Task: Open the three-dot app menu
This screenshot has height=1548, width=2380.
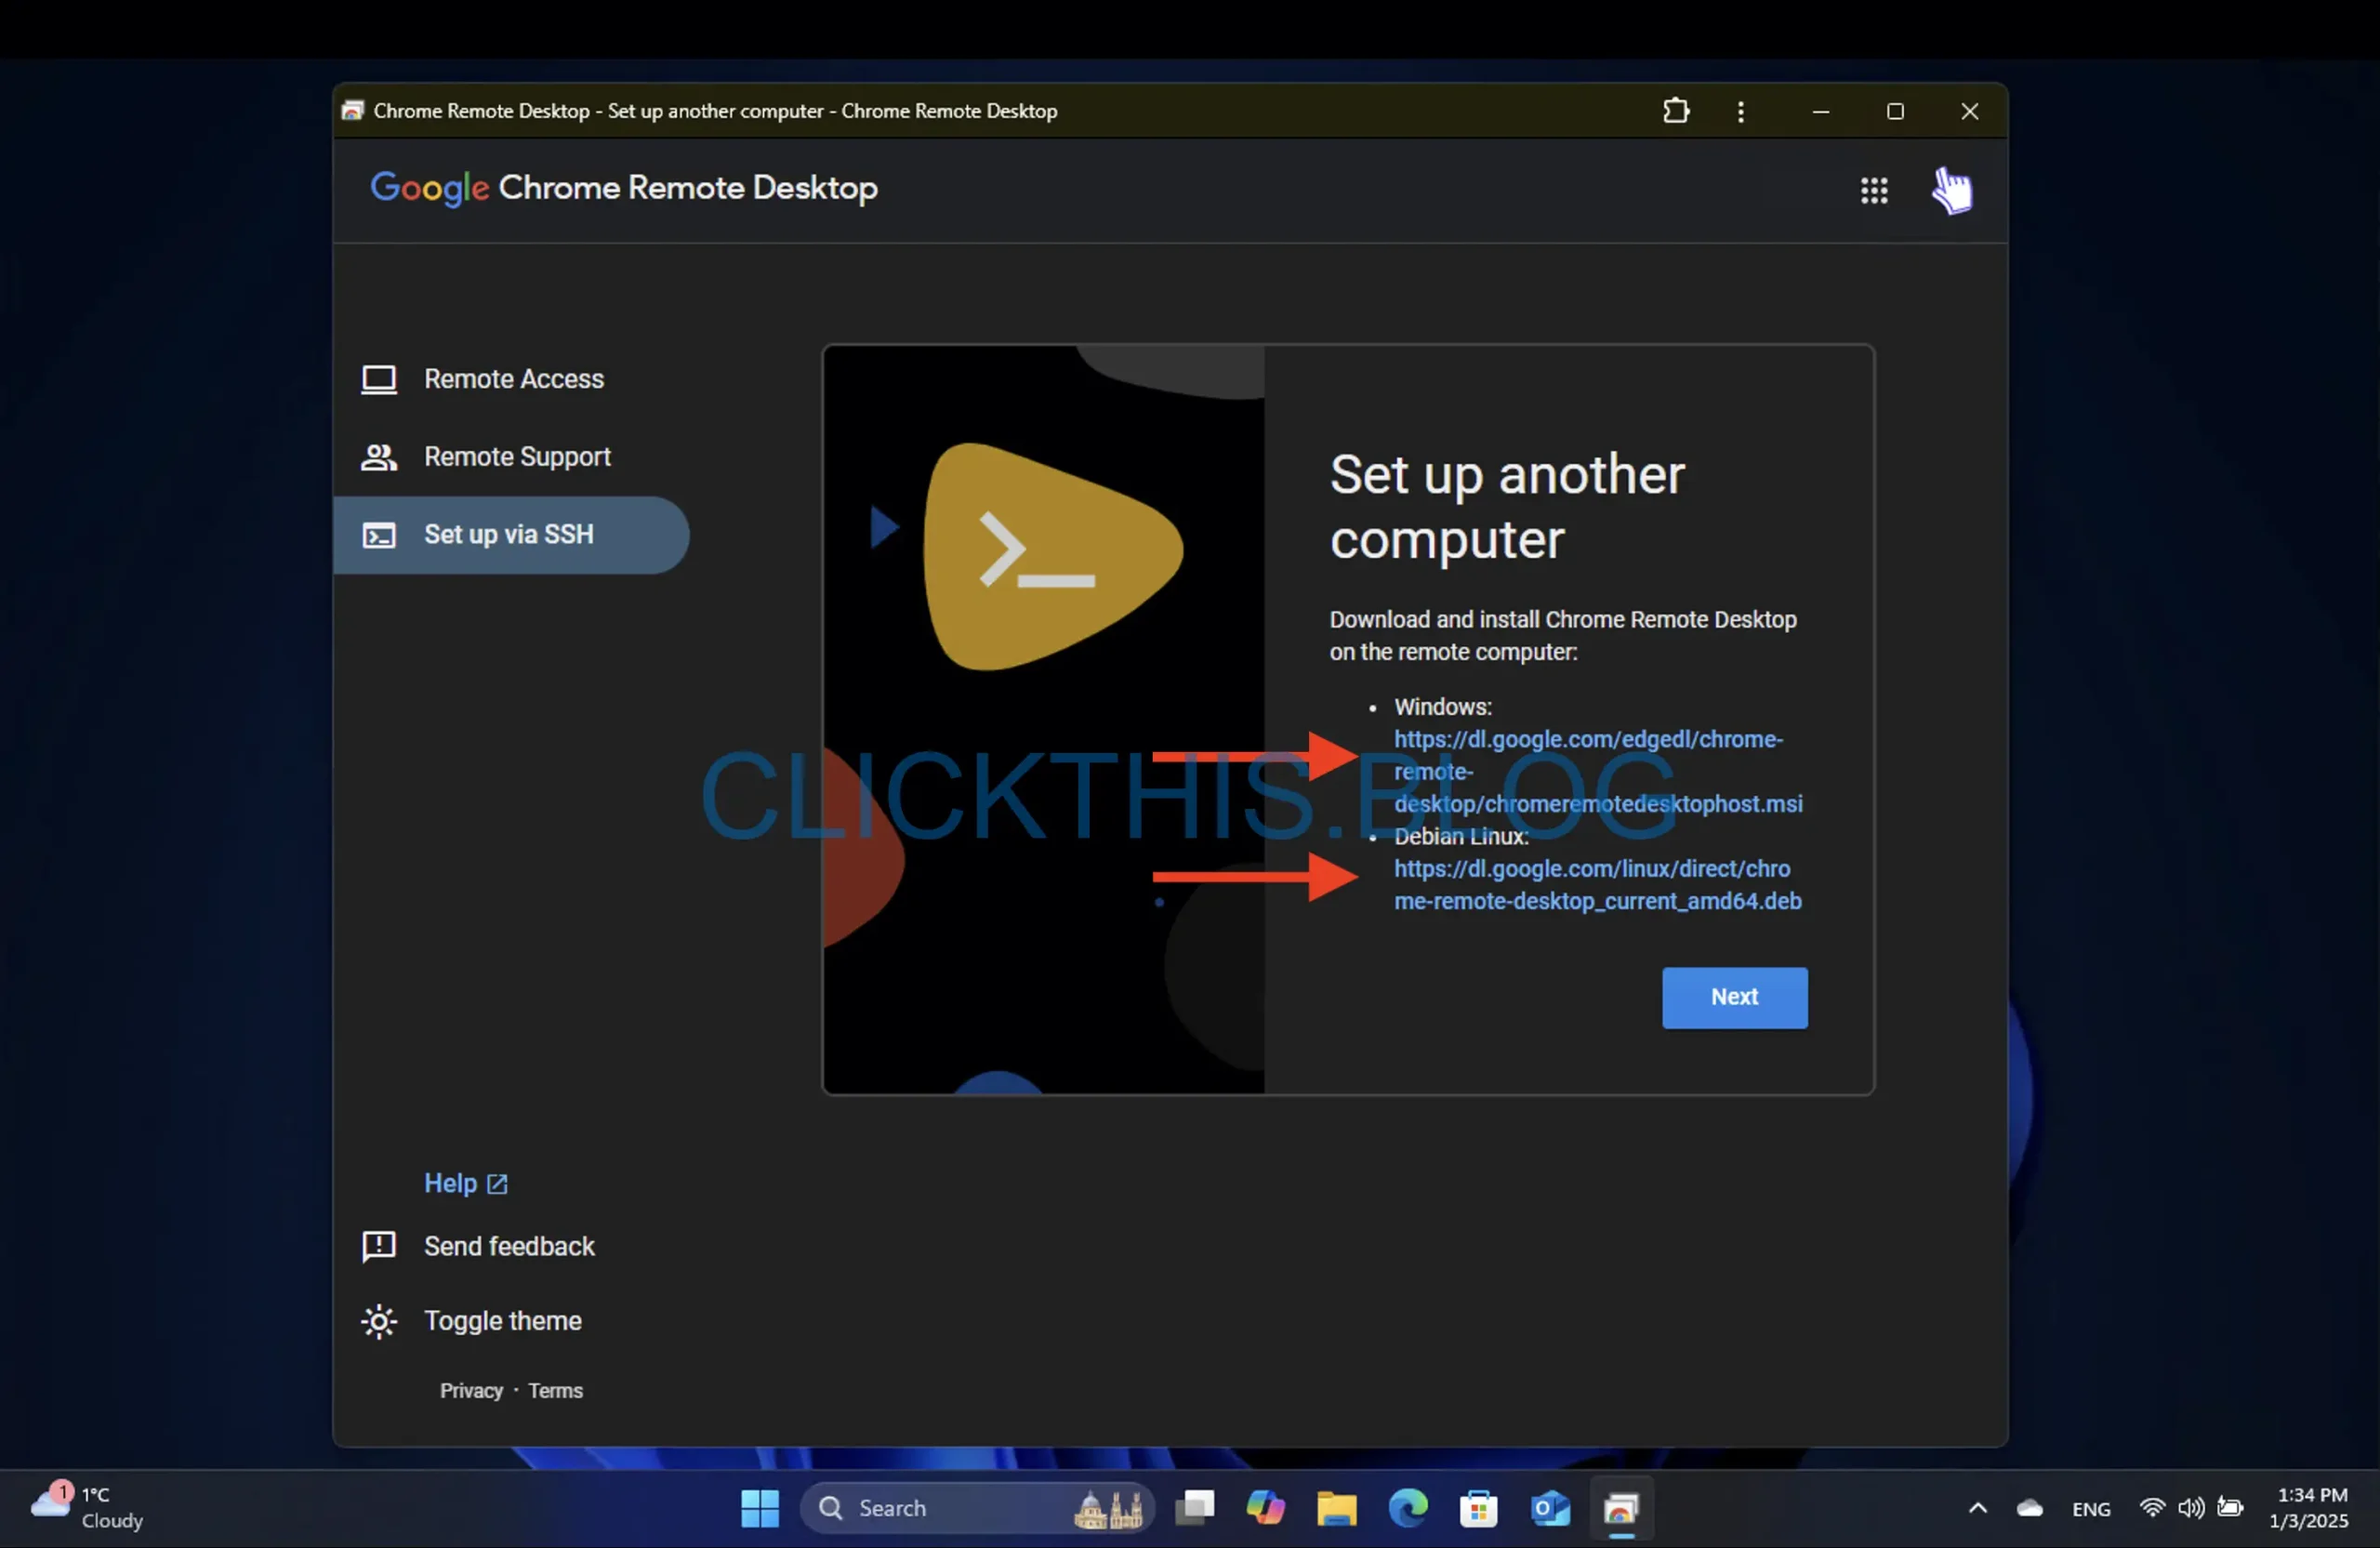Action: [x=1741, y=111]
